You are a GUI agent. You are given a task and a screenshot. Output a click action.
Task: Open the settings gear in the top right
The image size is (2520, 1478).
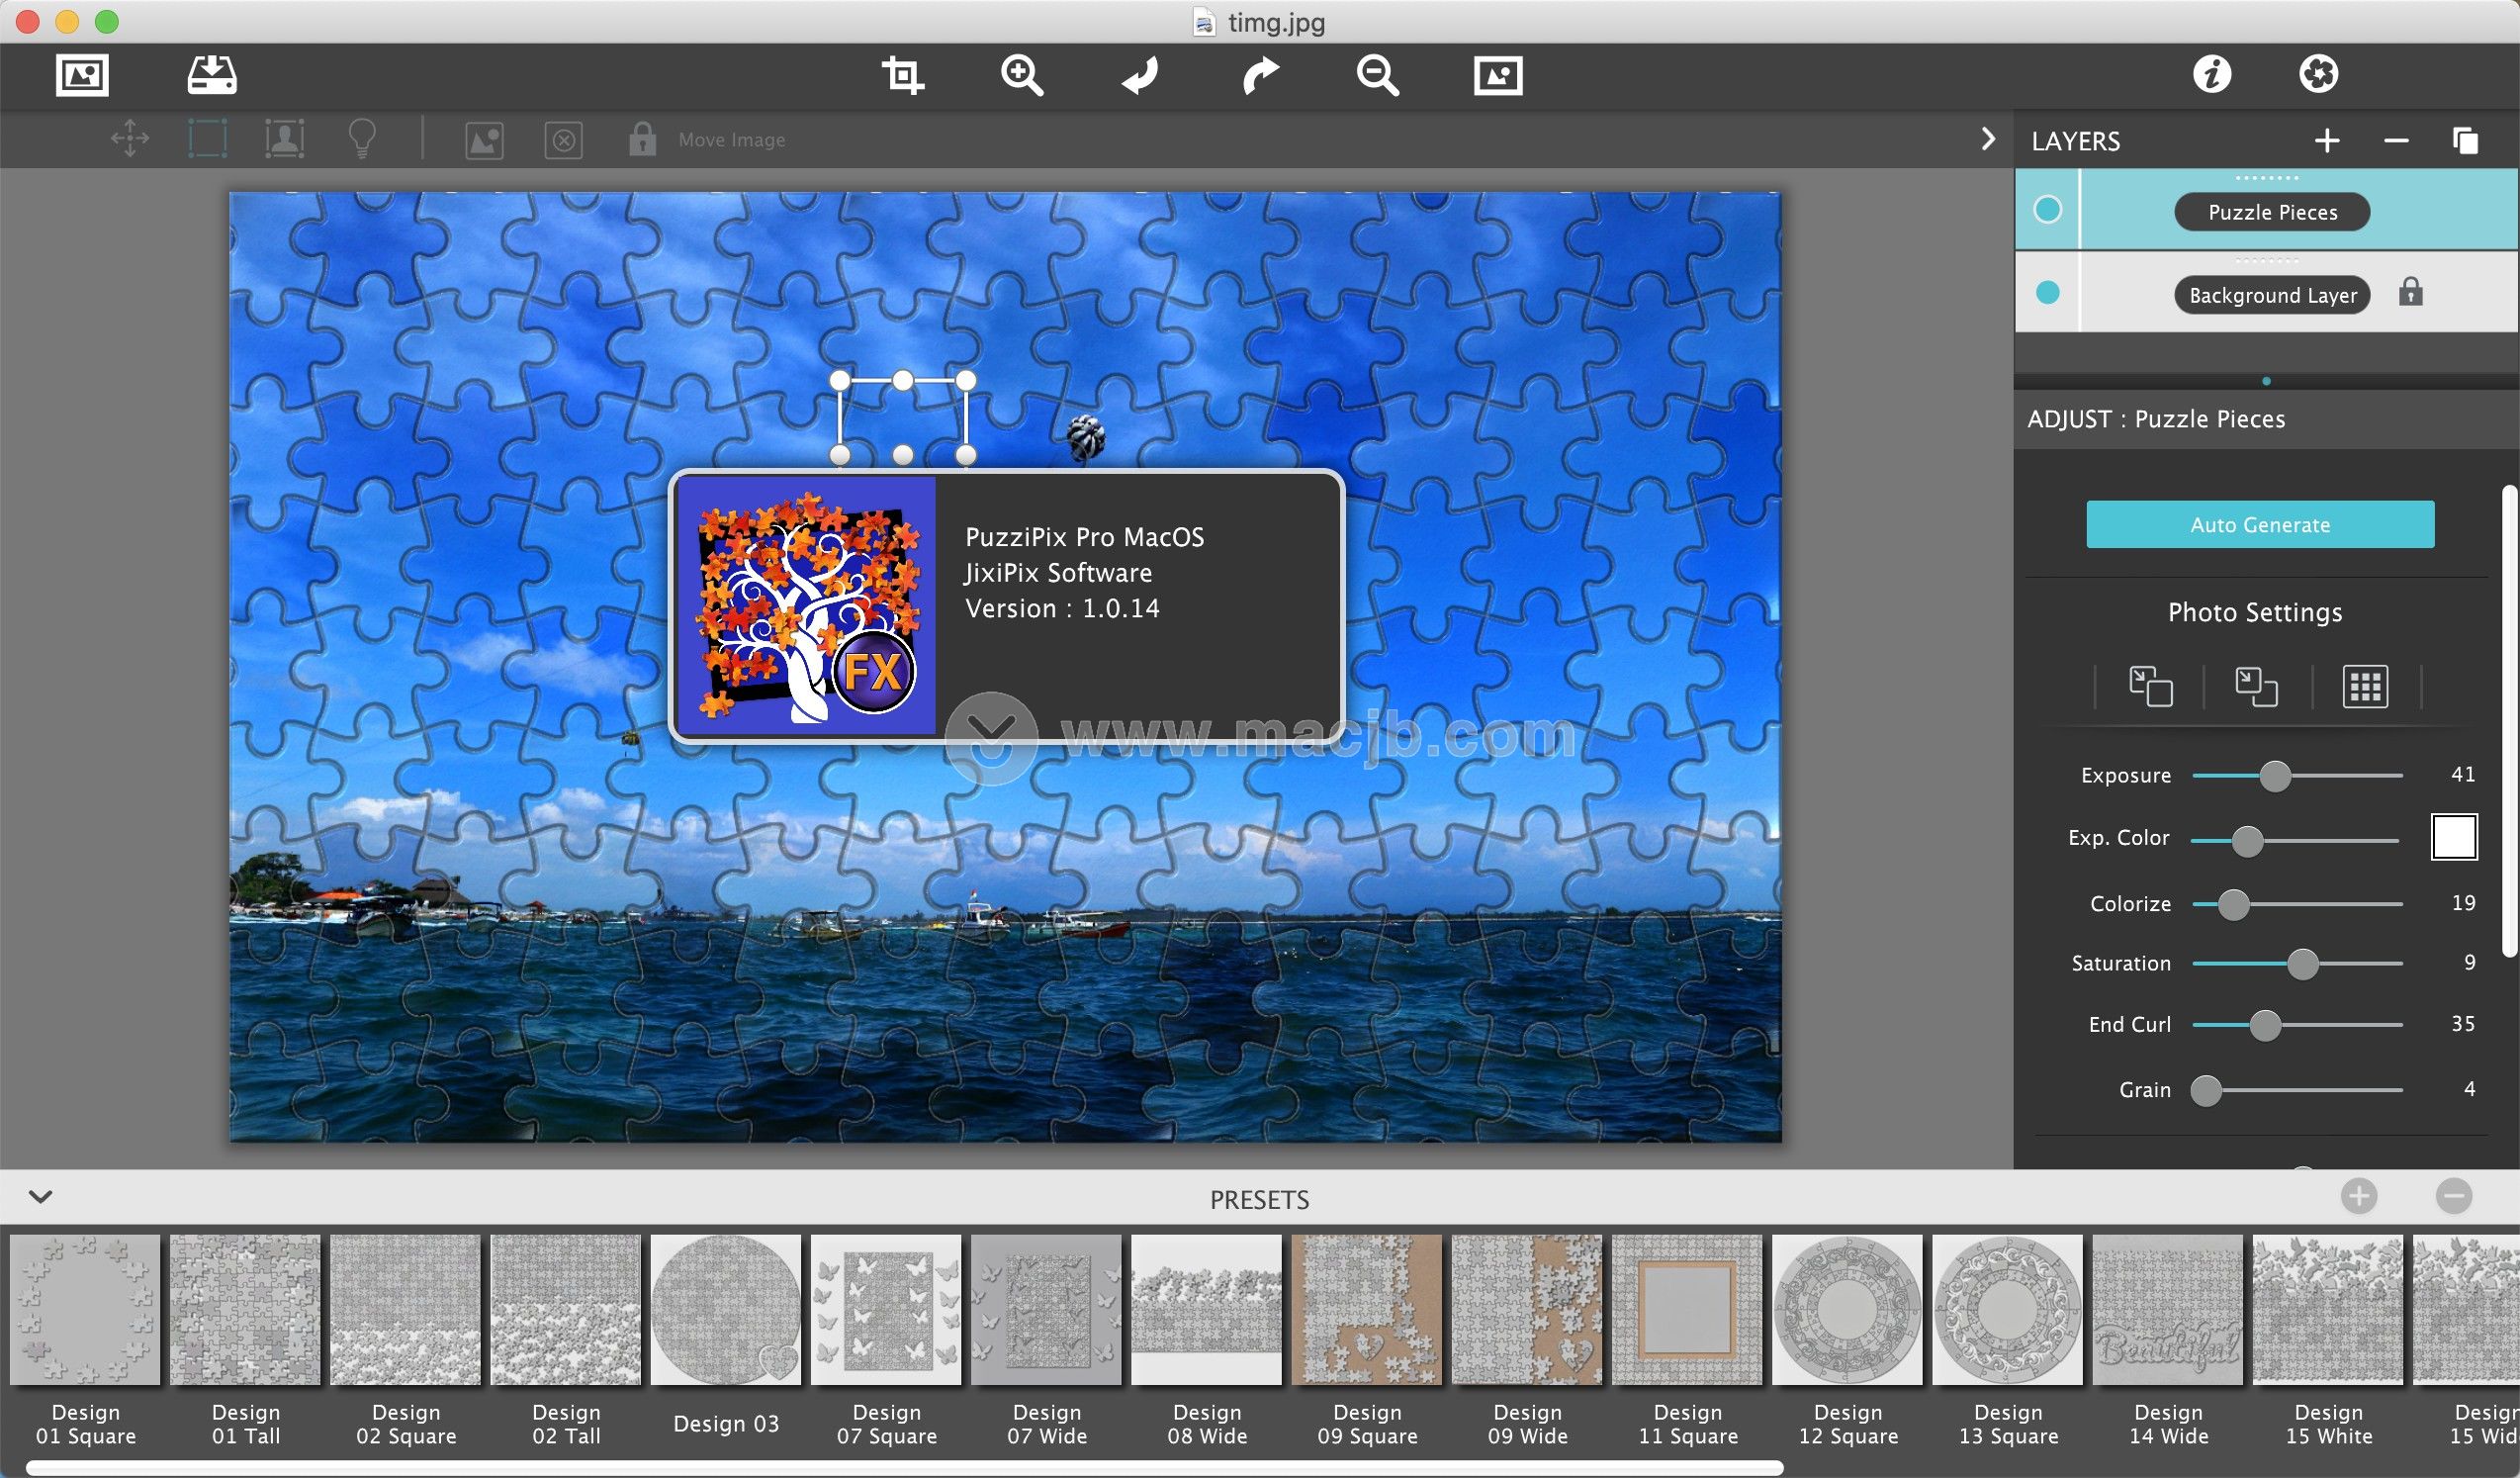pyautogui.click(x=2320, y=73)
